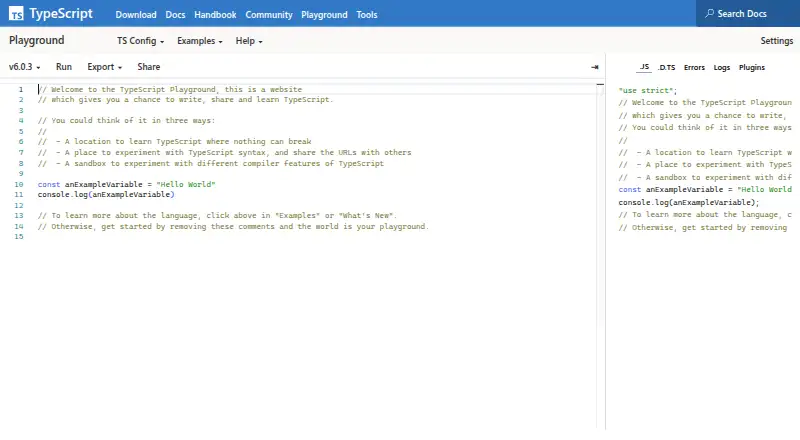The height and width of the screenshot is (440, 800).
Task: Click line number 15 in the gutter
Action: tap(19, 236)
